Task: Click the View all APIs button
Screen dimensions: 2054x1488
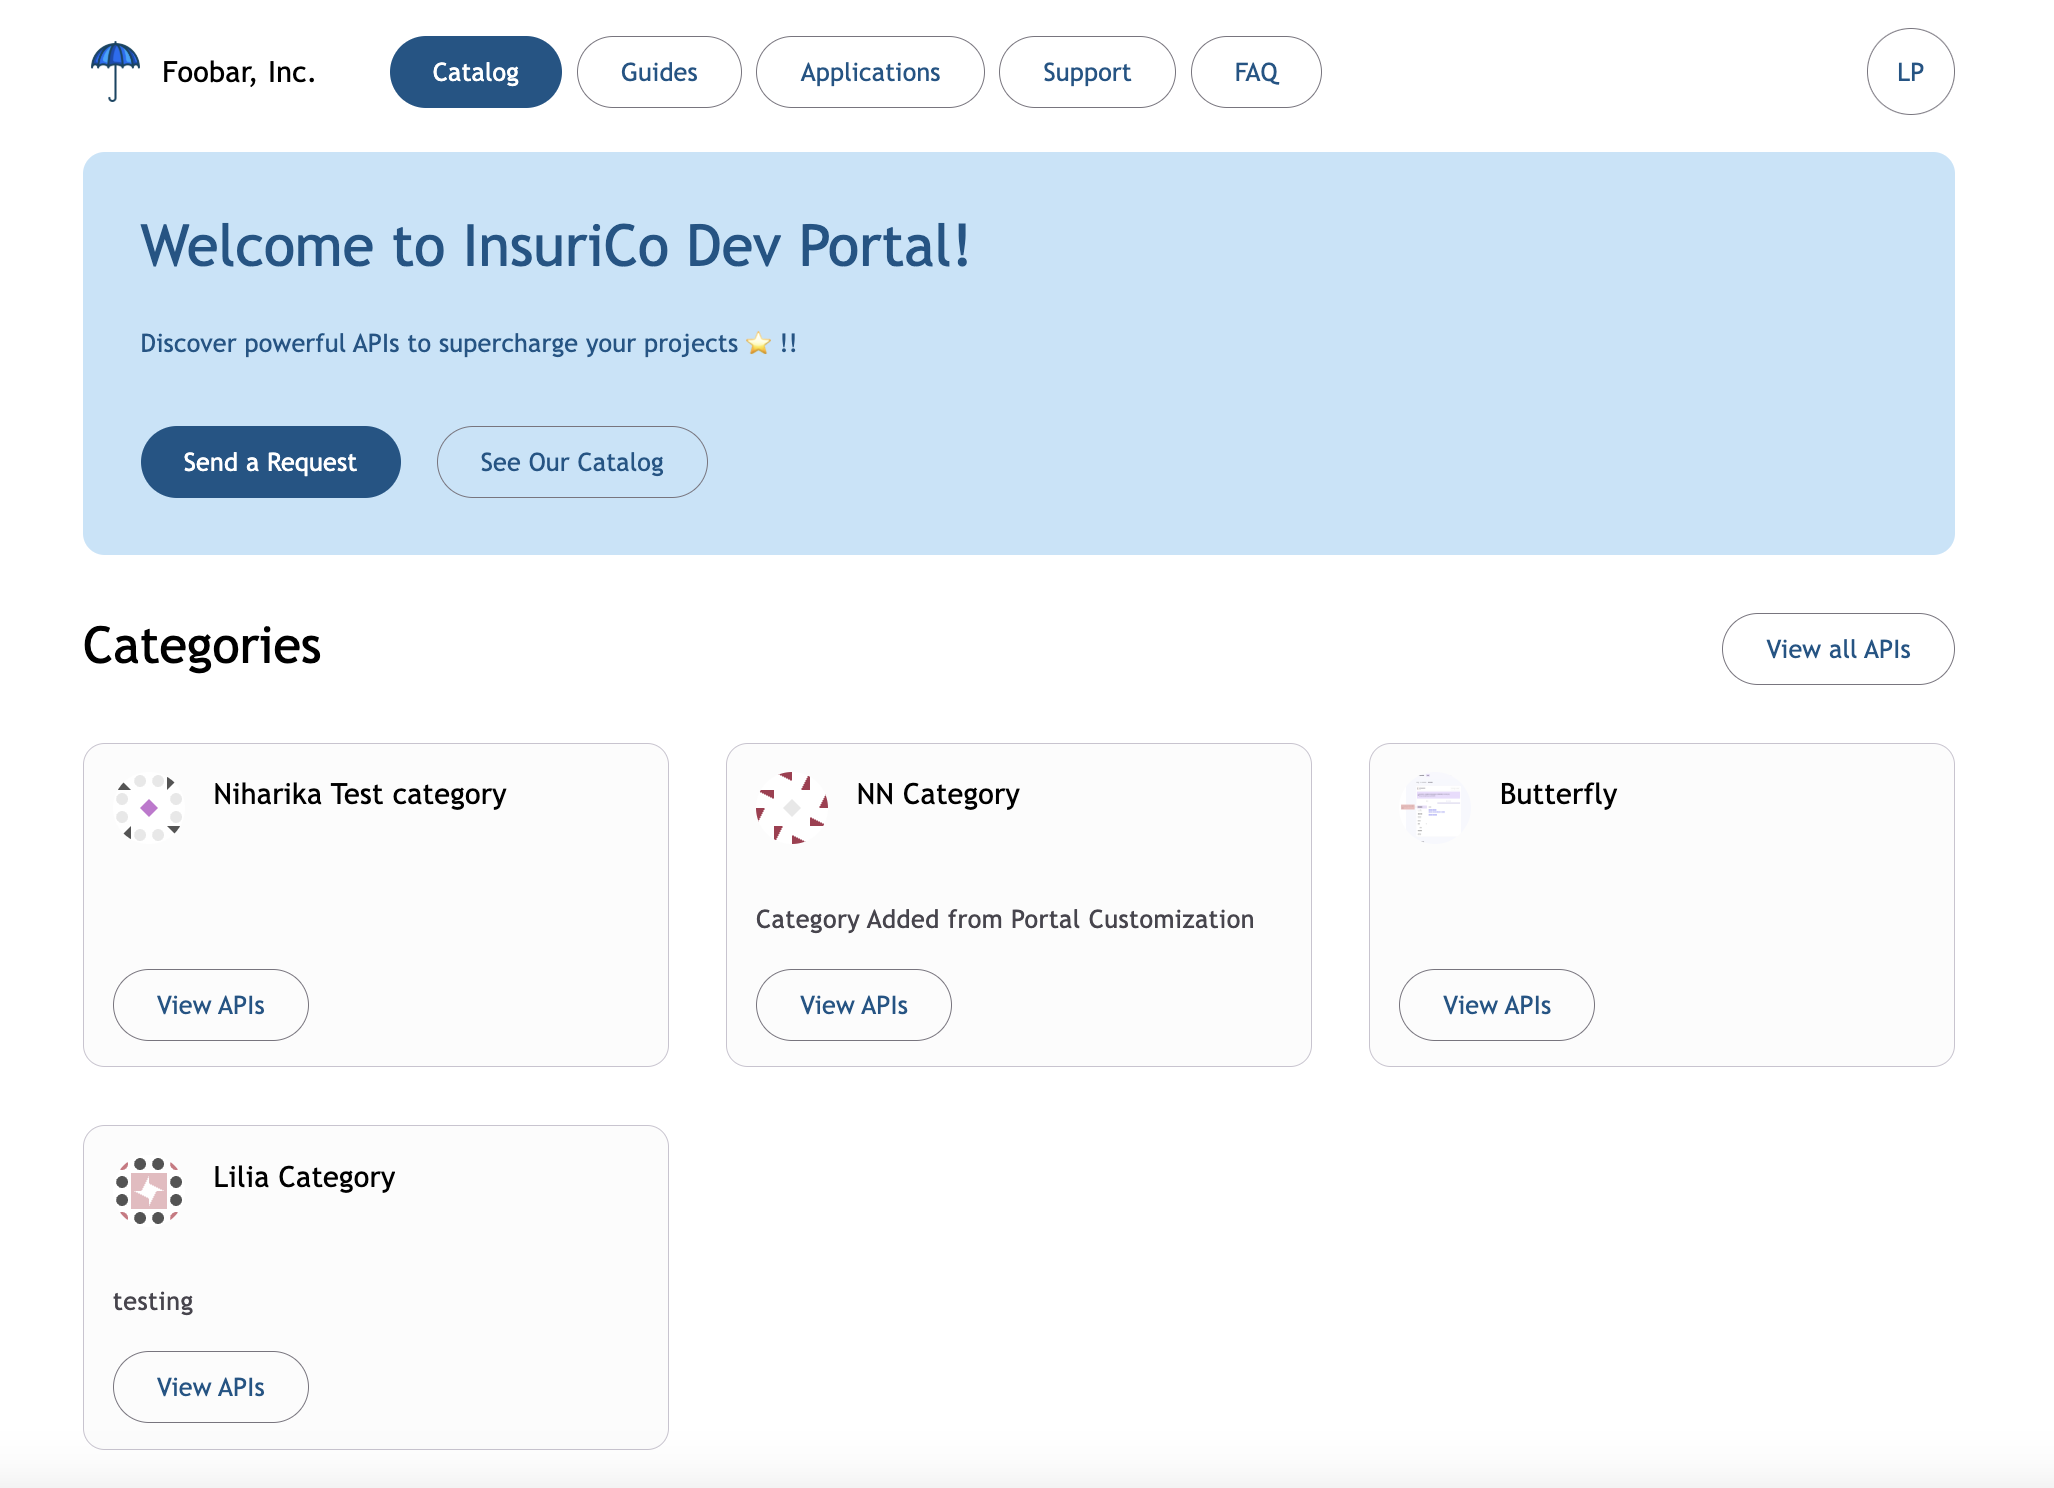Action: 1838,649
